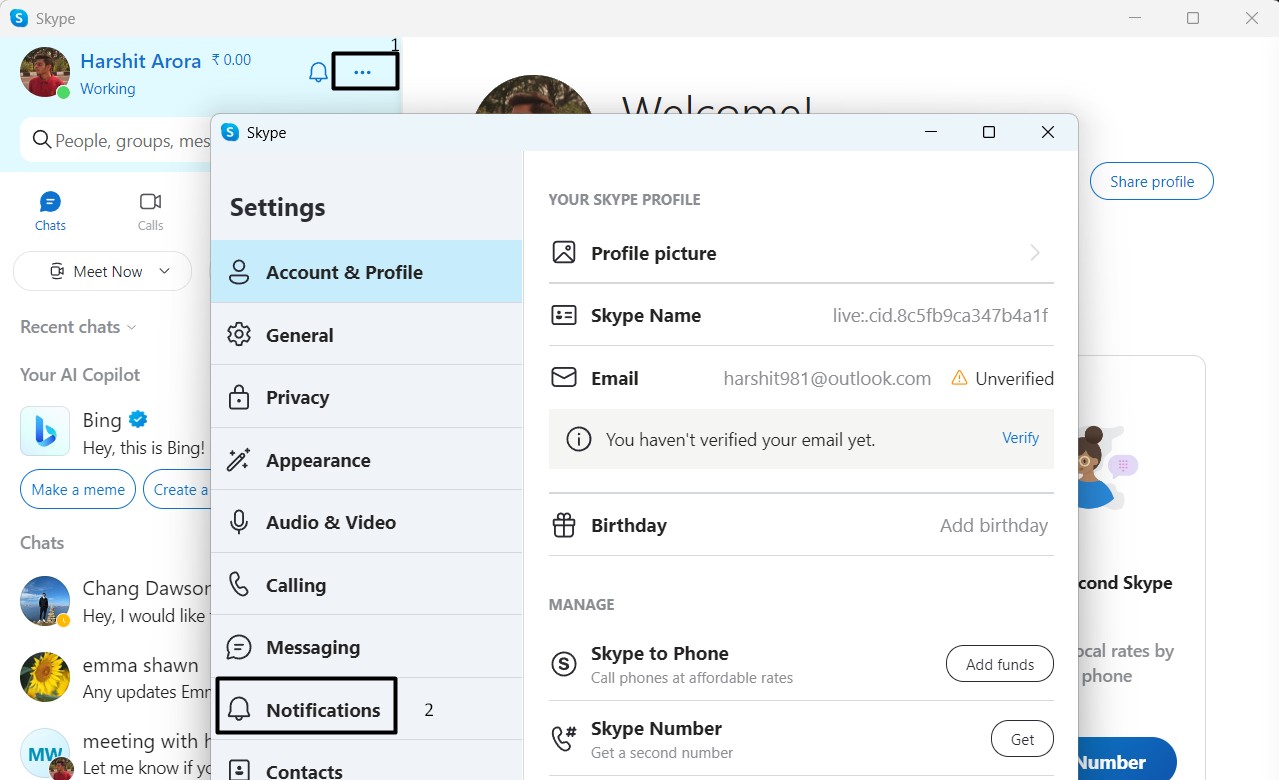The width and height of the screenshot is (1279, 780).
Task: Open the more options ellipsis menu
Action: pyautogui.click(x=363, y=71)
